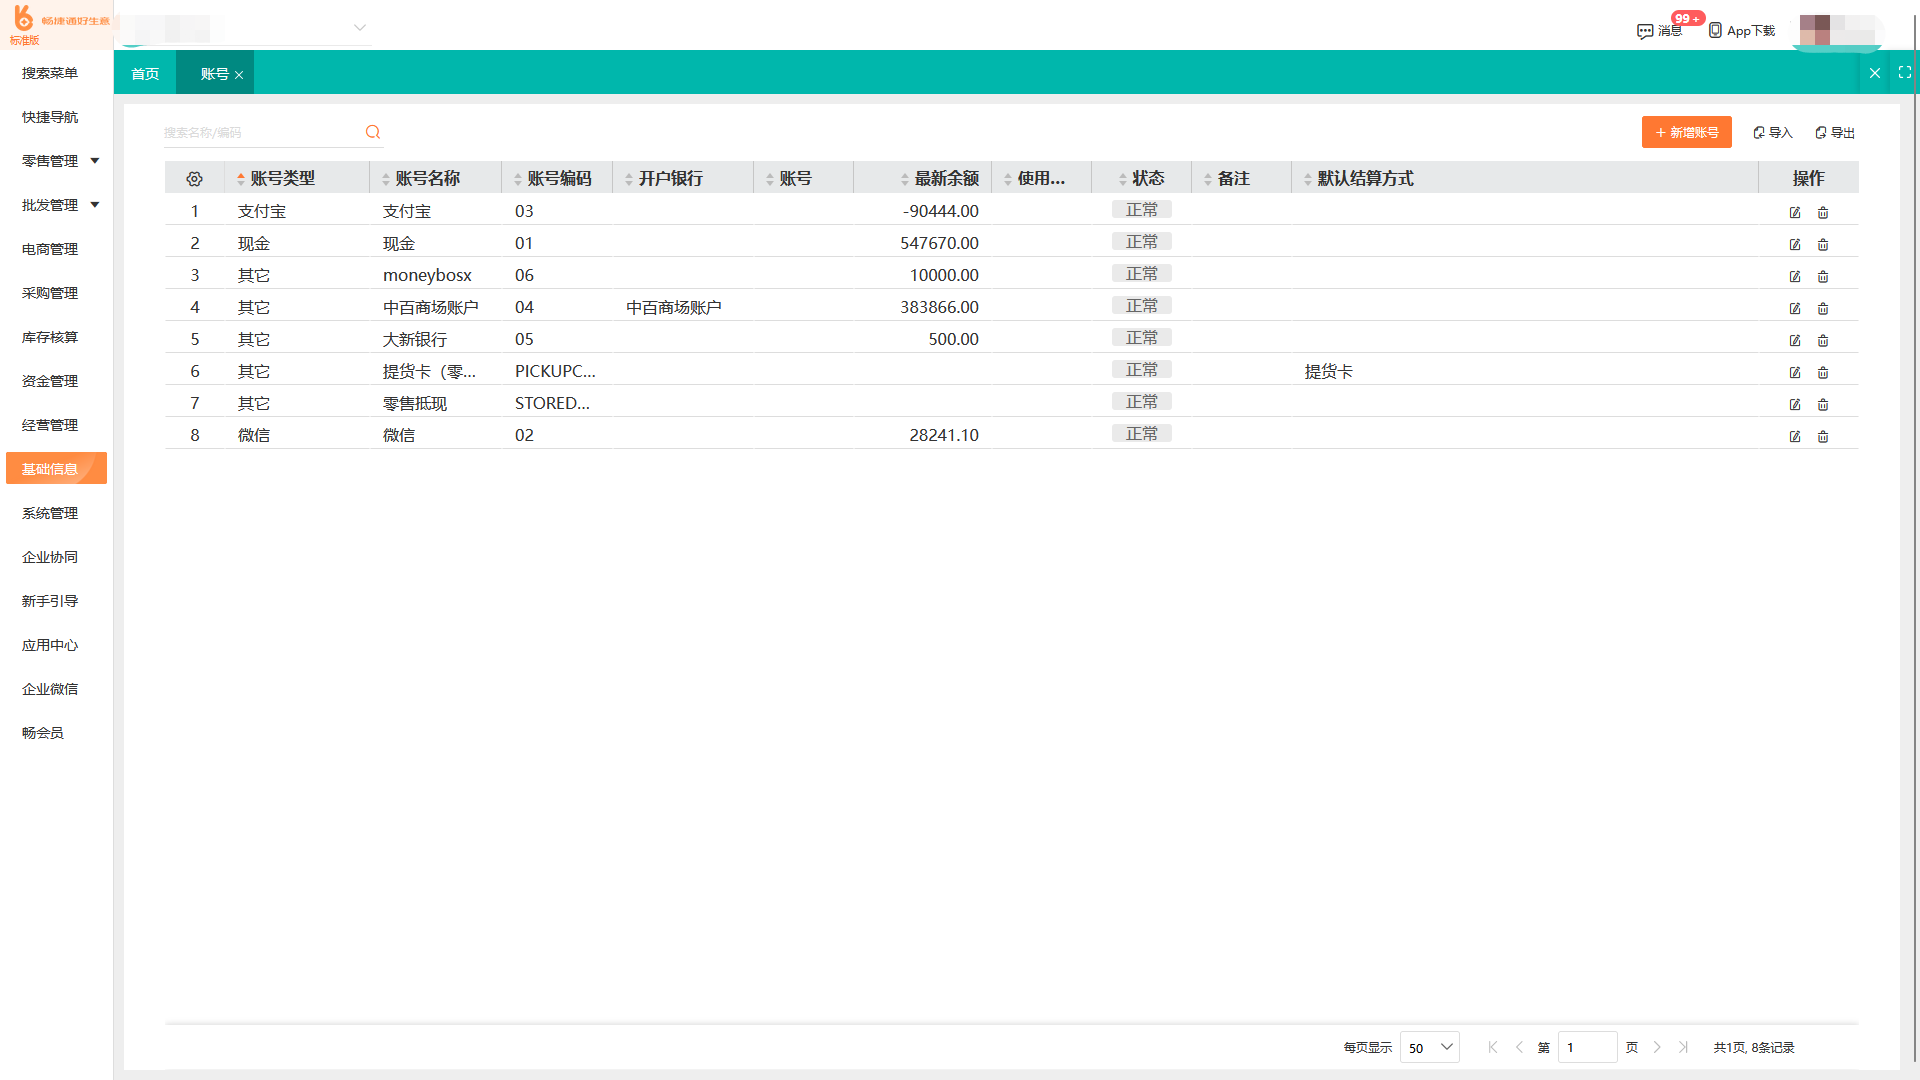The height and width of the screenshot is (1080, 1920).
Task: Click the 正常 status badge for 微信 row
Action: [x=1142, y=434]
